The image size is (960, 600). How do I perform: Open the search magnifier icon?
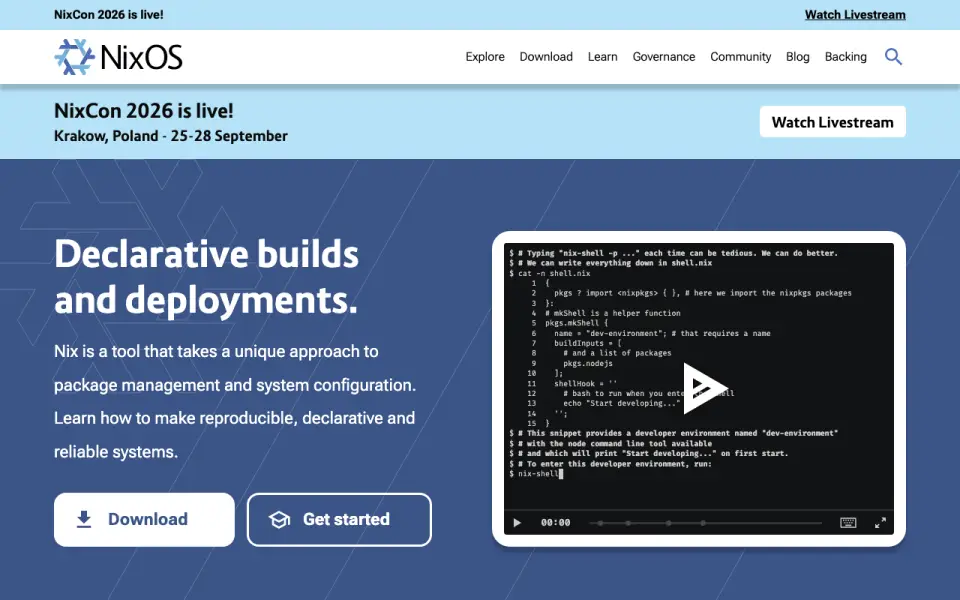click(893, 57)
